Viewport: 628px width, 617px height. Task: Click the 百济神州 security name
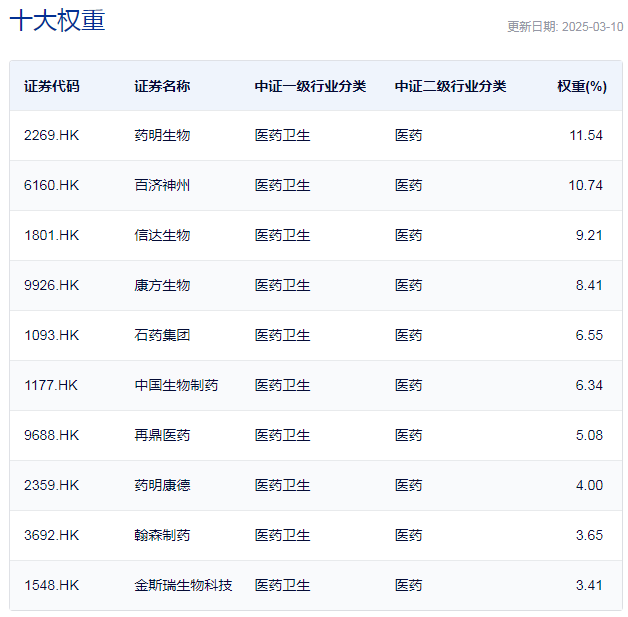(x=162, y=185)
